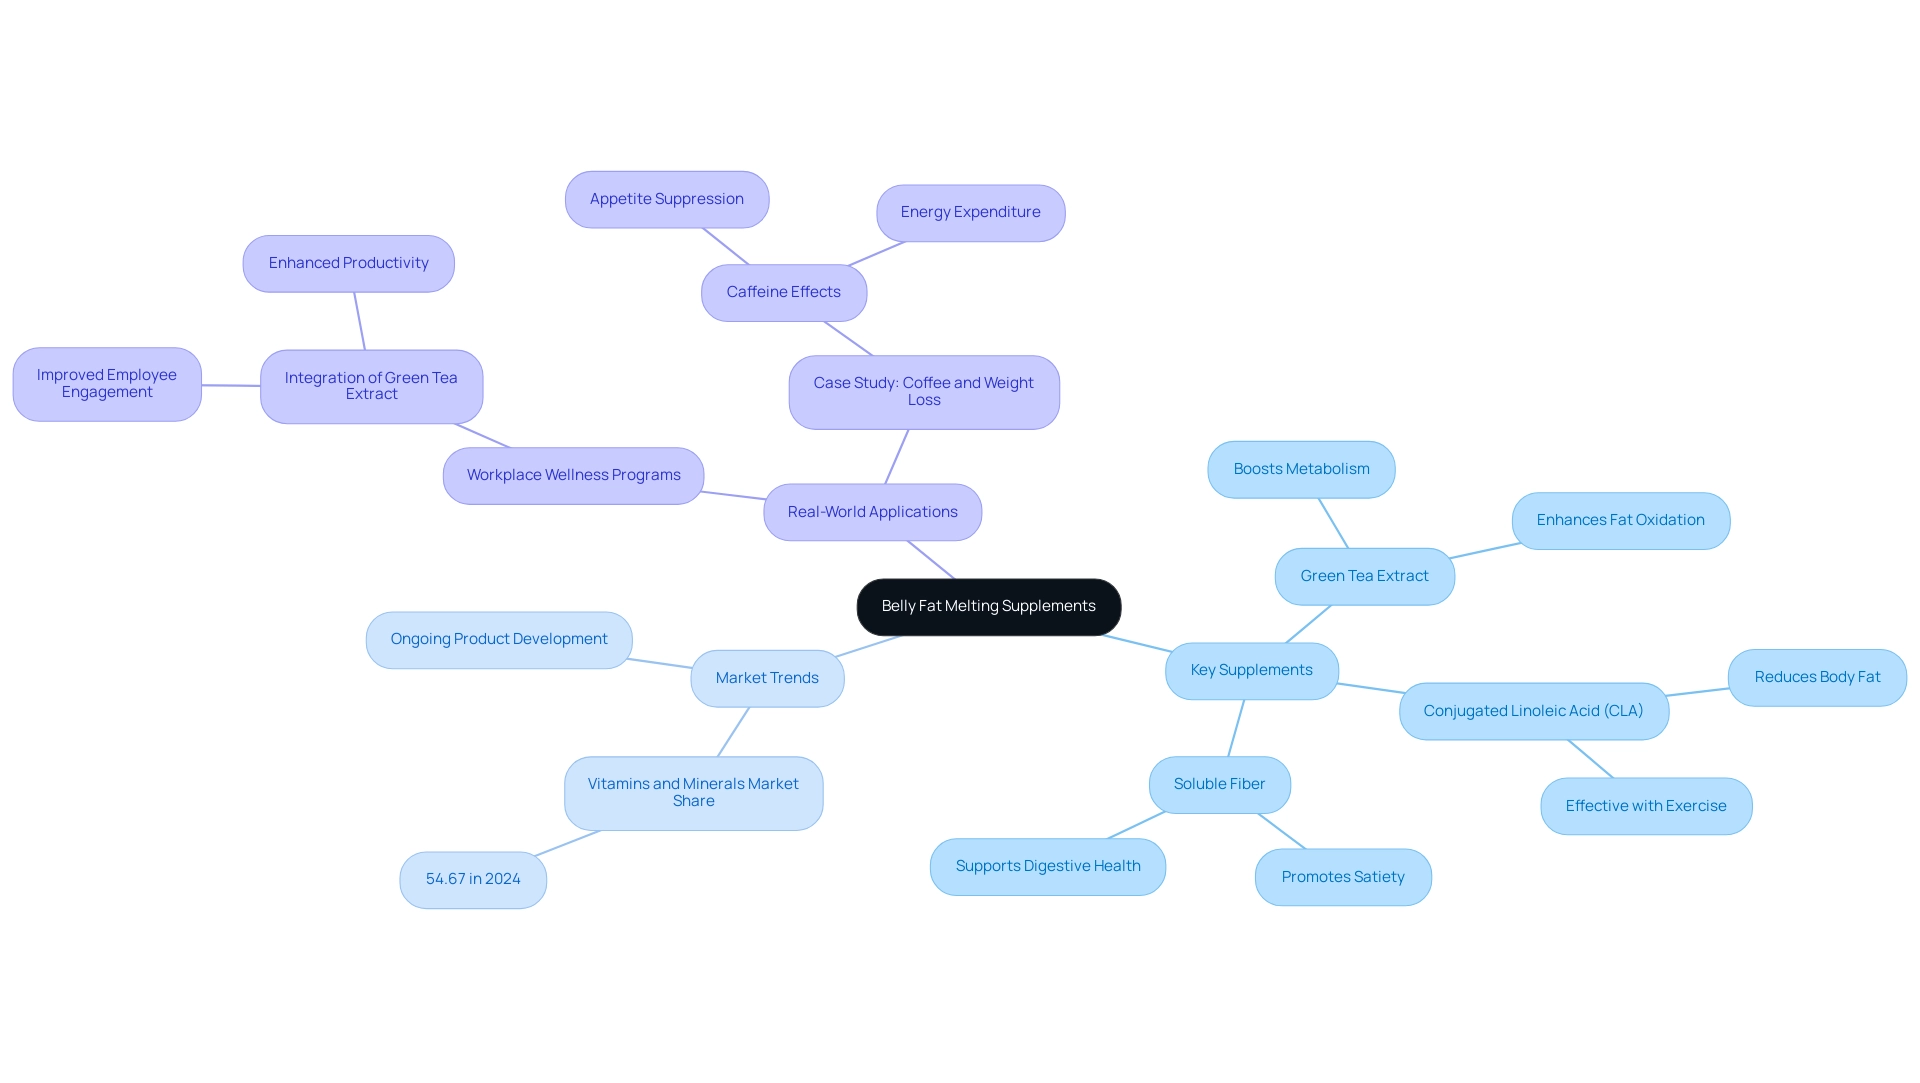Toggle visibility of Boosts Metabolism node

[1300, 468]
